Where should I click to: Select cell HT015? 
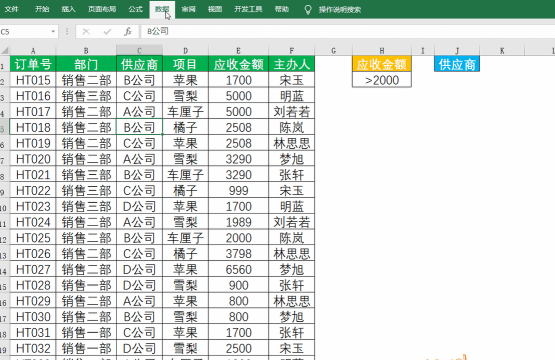pyautogui.click(x=33, y=80)
